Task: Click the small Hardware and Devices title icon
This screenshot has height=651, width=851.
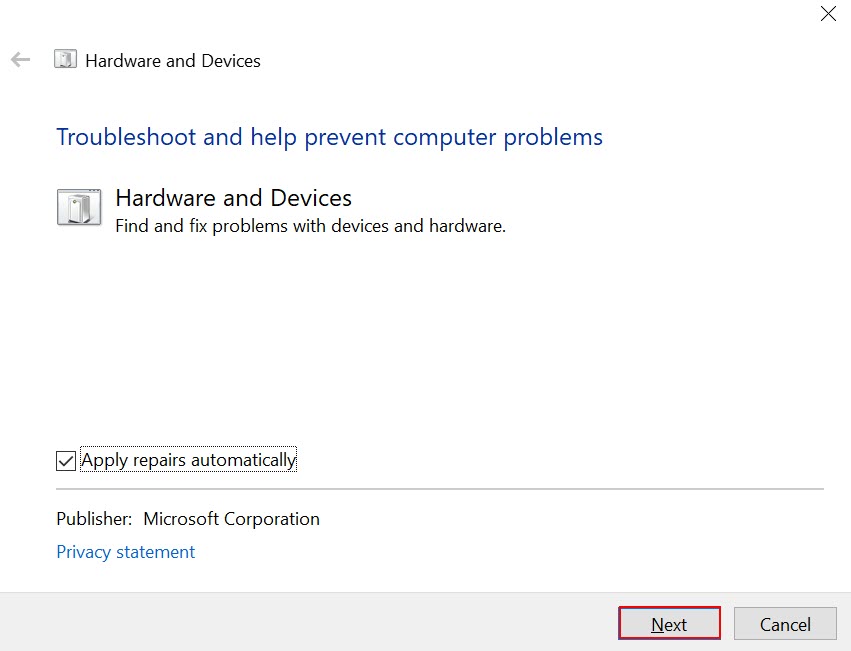Action: (65, 59)
